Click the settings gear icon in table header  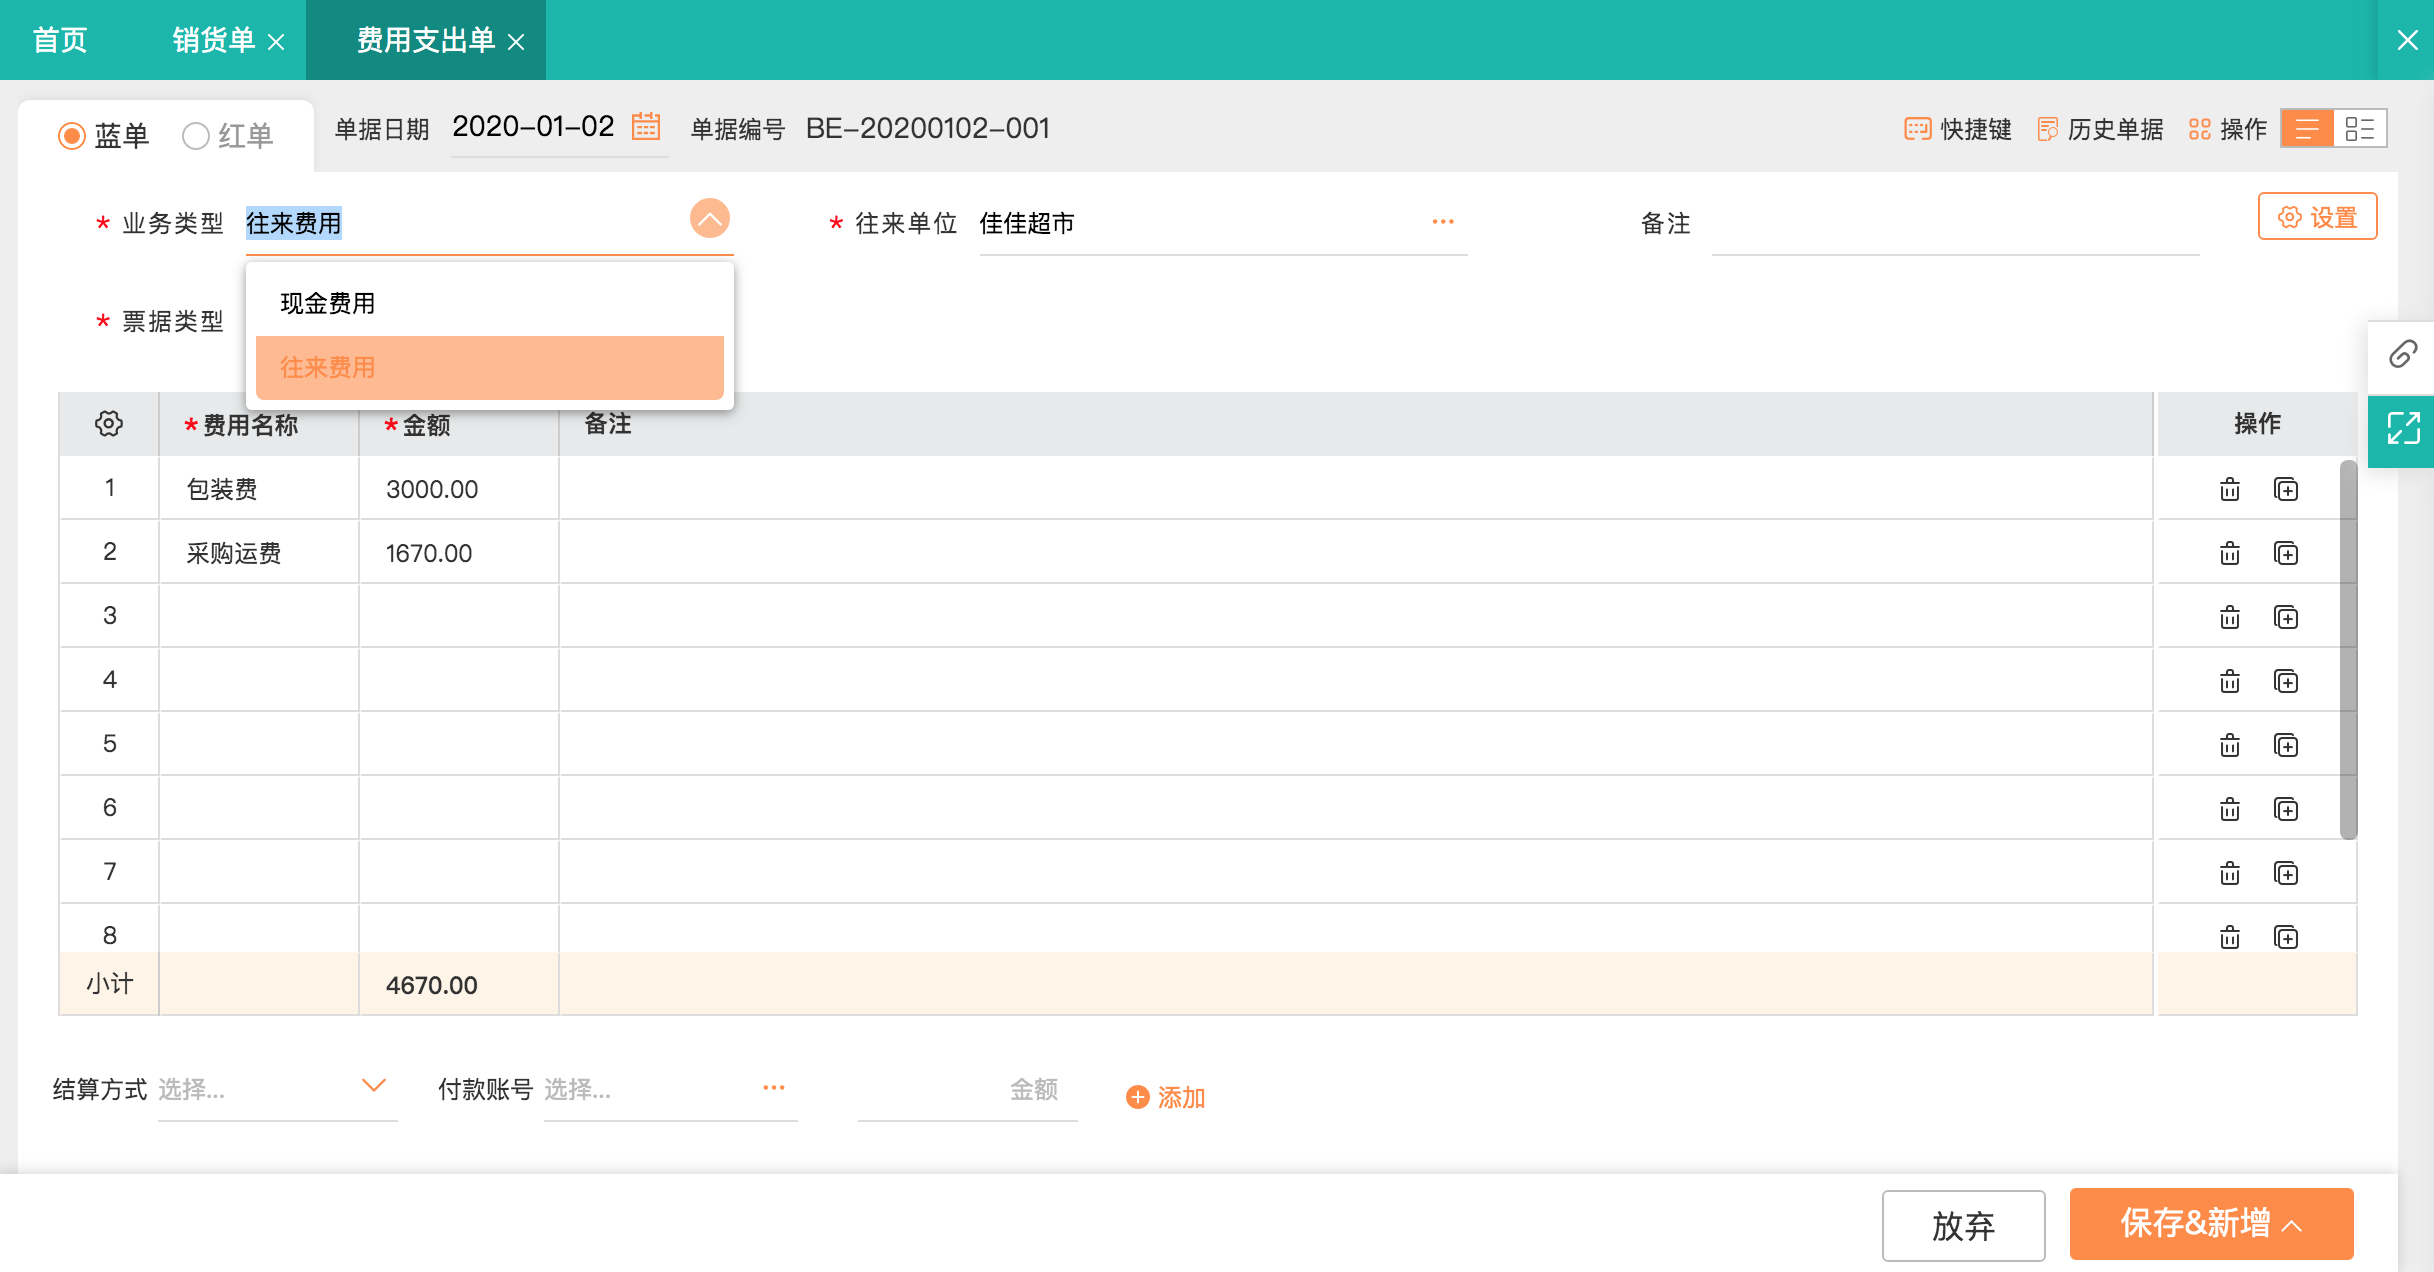(x=109, y=425)
